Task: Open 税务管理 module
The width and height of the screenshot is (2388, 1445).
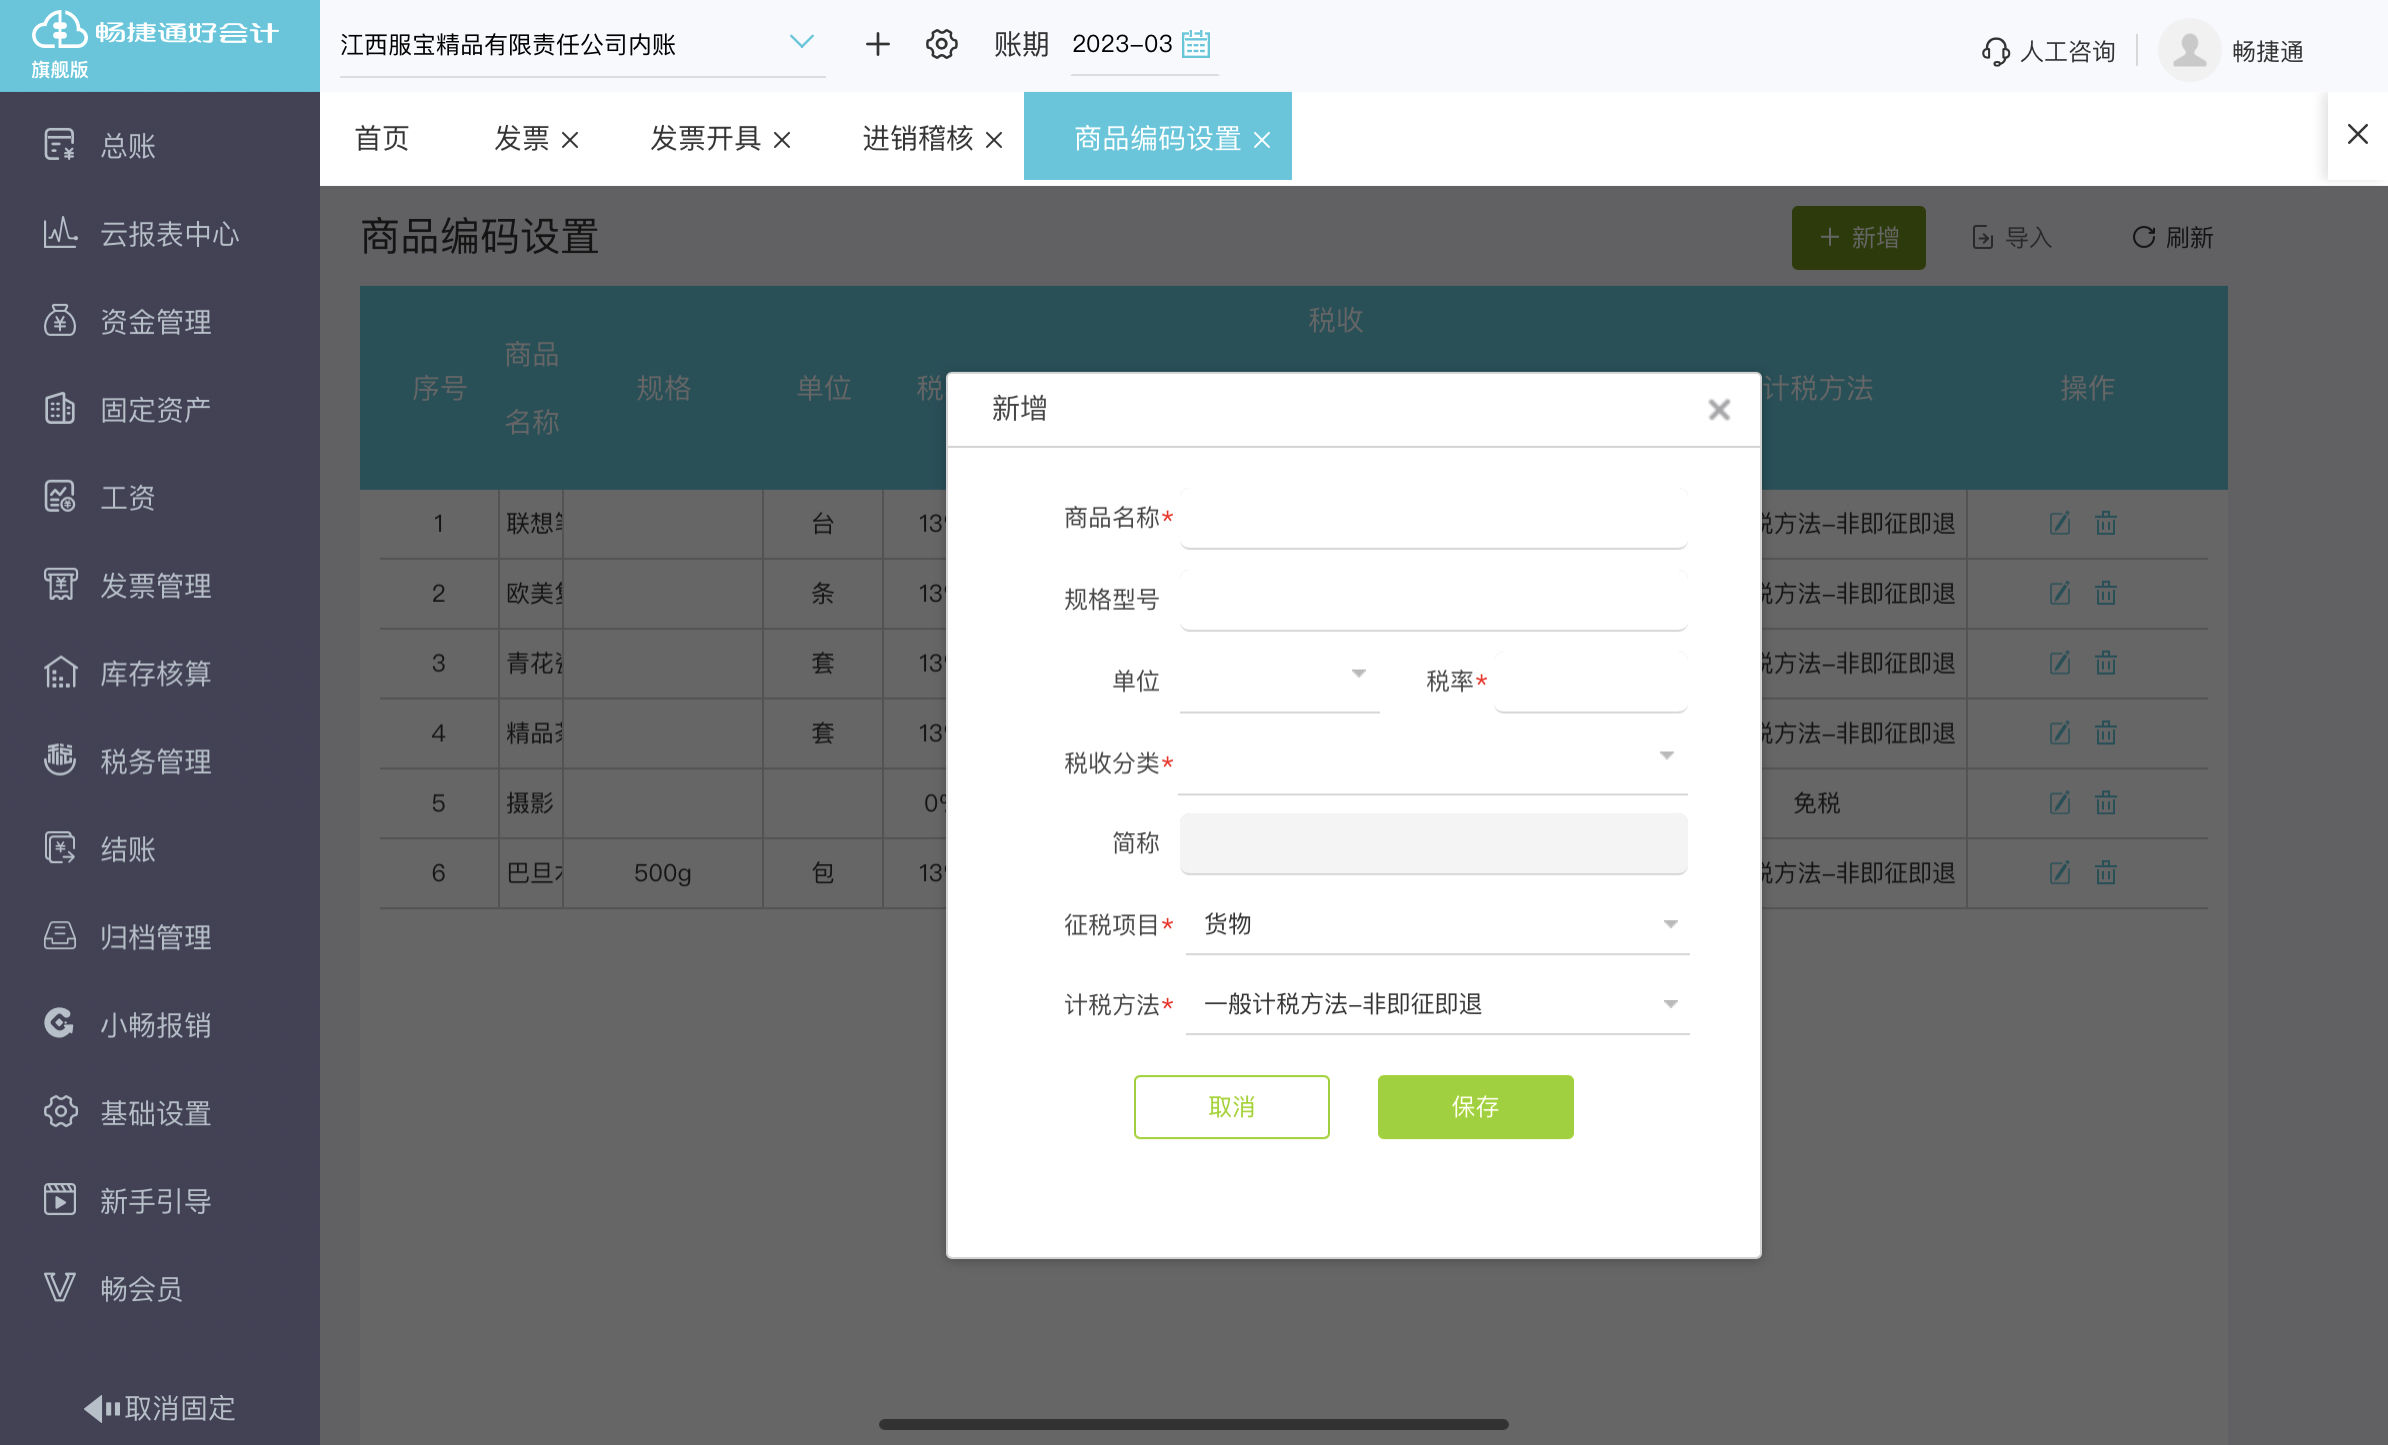Action: [155, 761]
